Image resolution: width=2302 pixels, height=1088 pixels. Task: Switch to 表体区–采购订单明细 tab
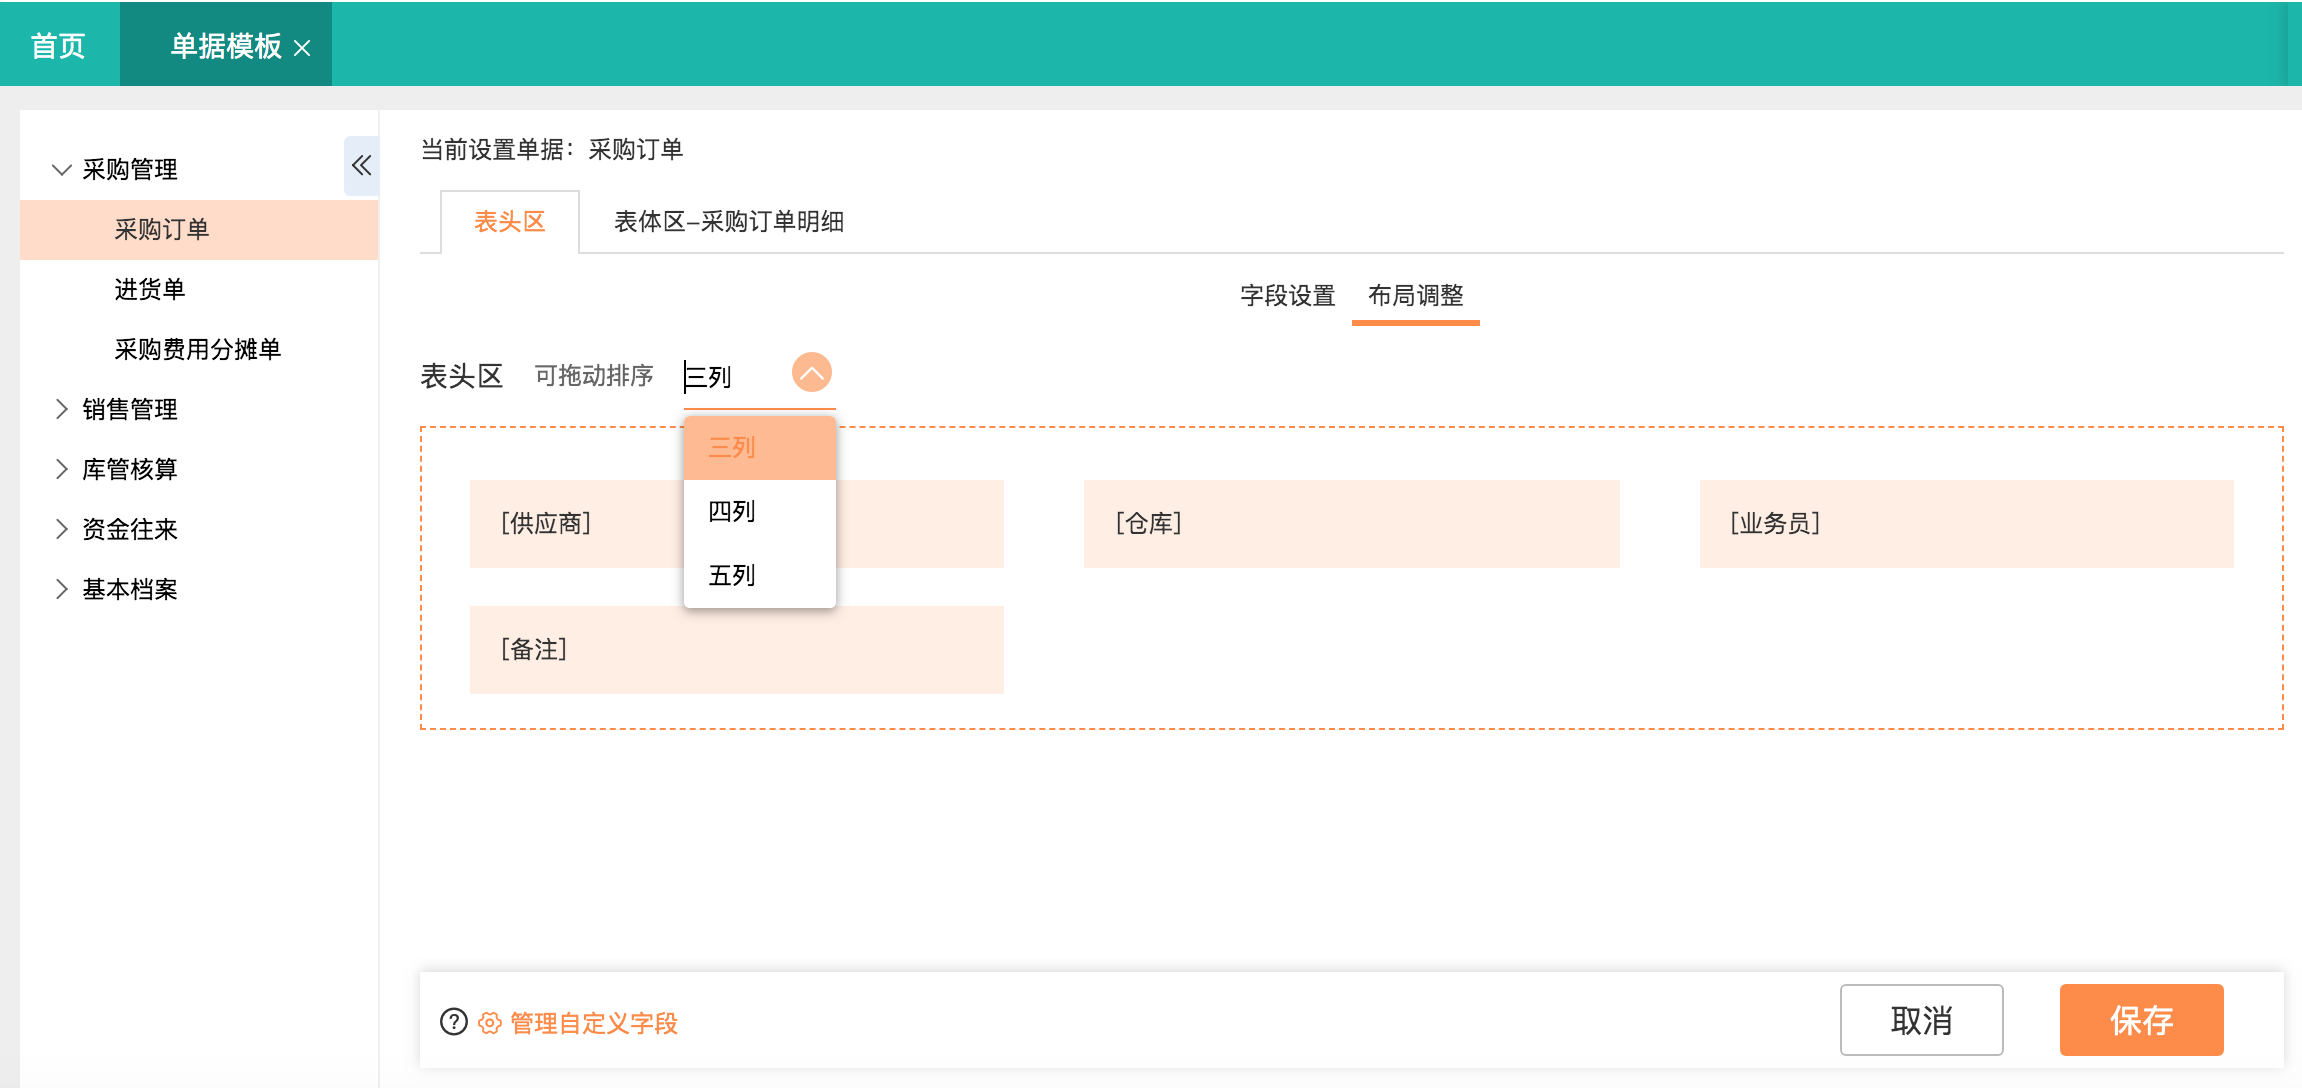730,223
